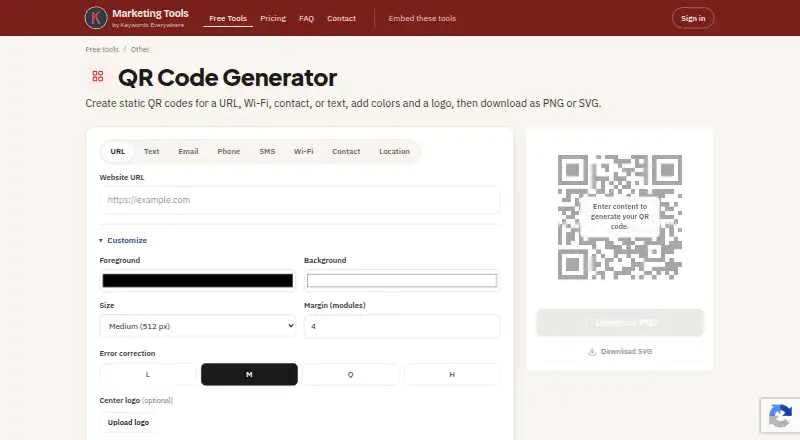Set error correction to L

coord(147,375)
